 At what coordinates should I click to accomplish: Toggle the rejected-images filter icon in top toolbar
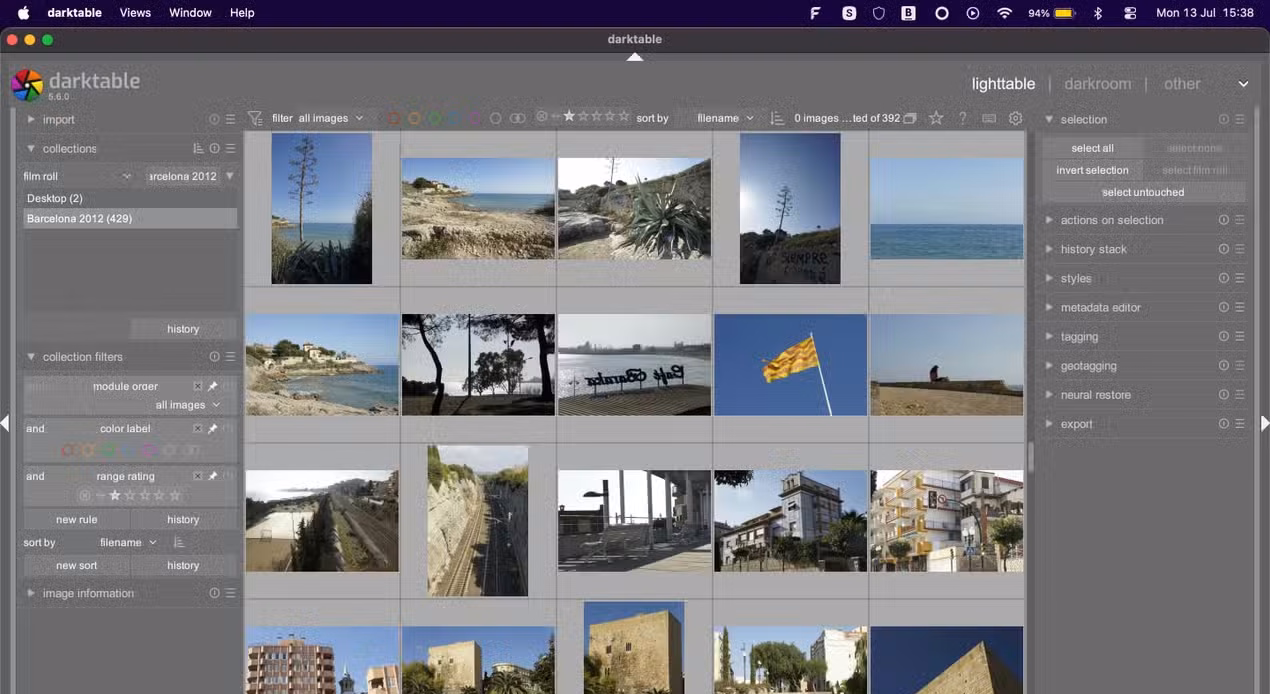pyautogui.click(x=542, y=117)
